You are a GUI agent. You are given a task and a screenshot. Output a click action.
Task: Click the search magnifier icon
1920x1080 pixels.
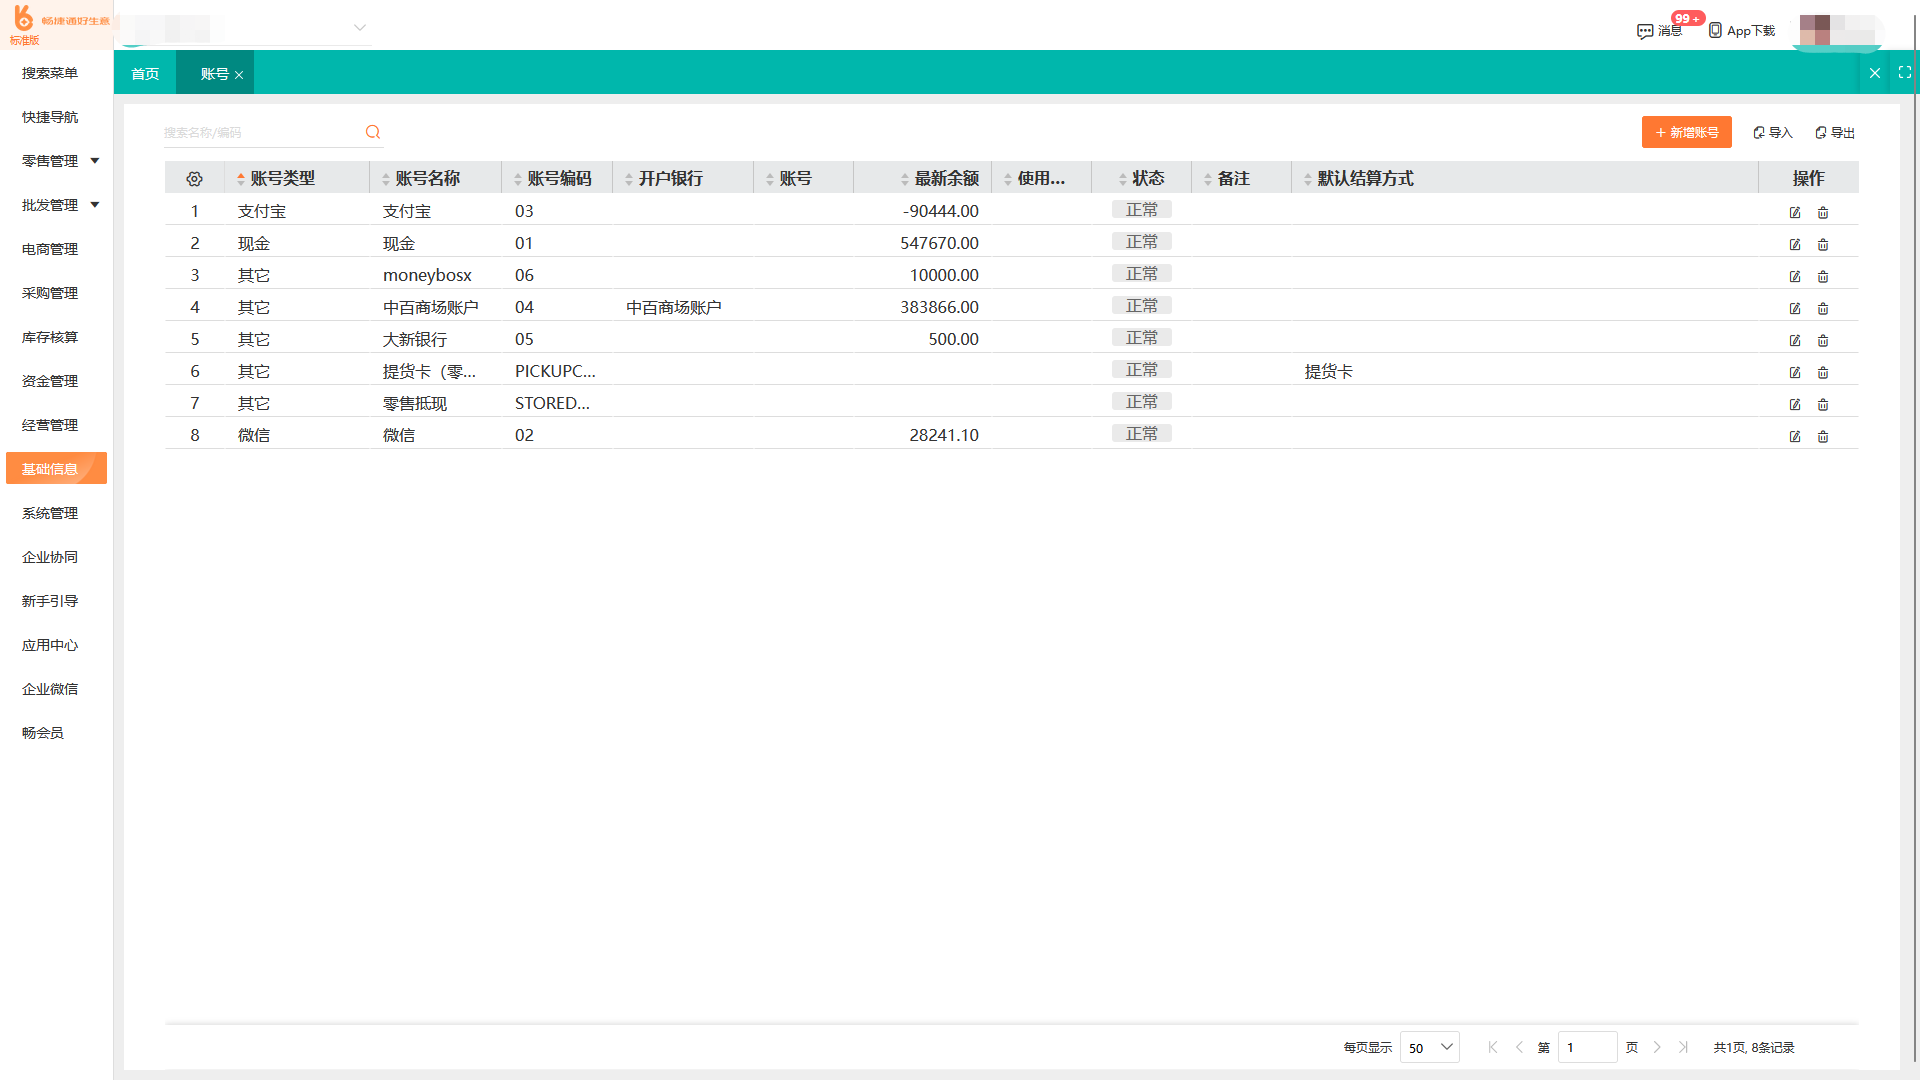375,131
